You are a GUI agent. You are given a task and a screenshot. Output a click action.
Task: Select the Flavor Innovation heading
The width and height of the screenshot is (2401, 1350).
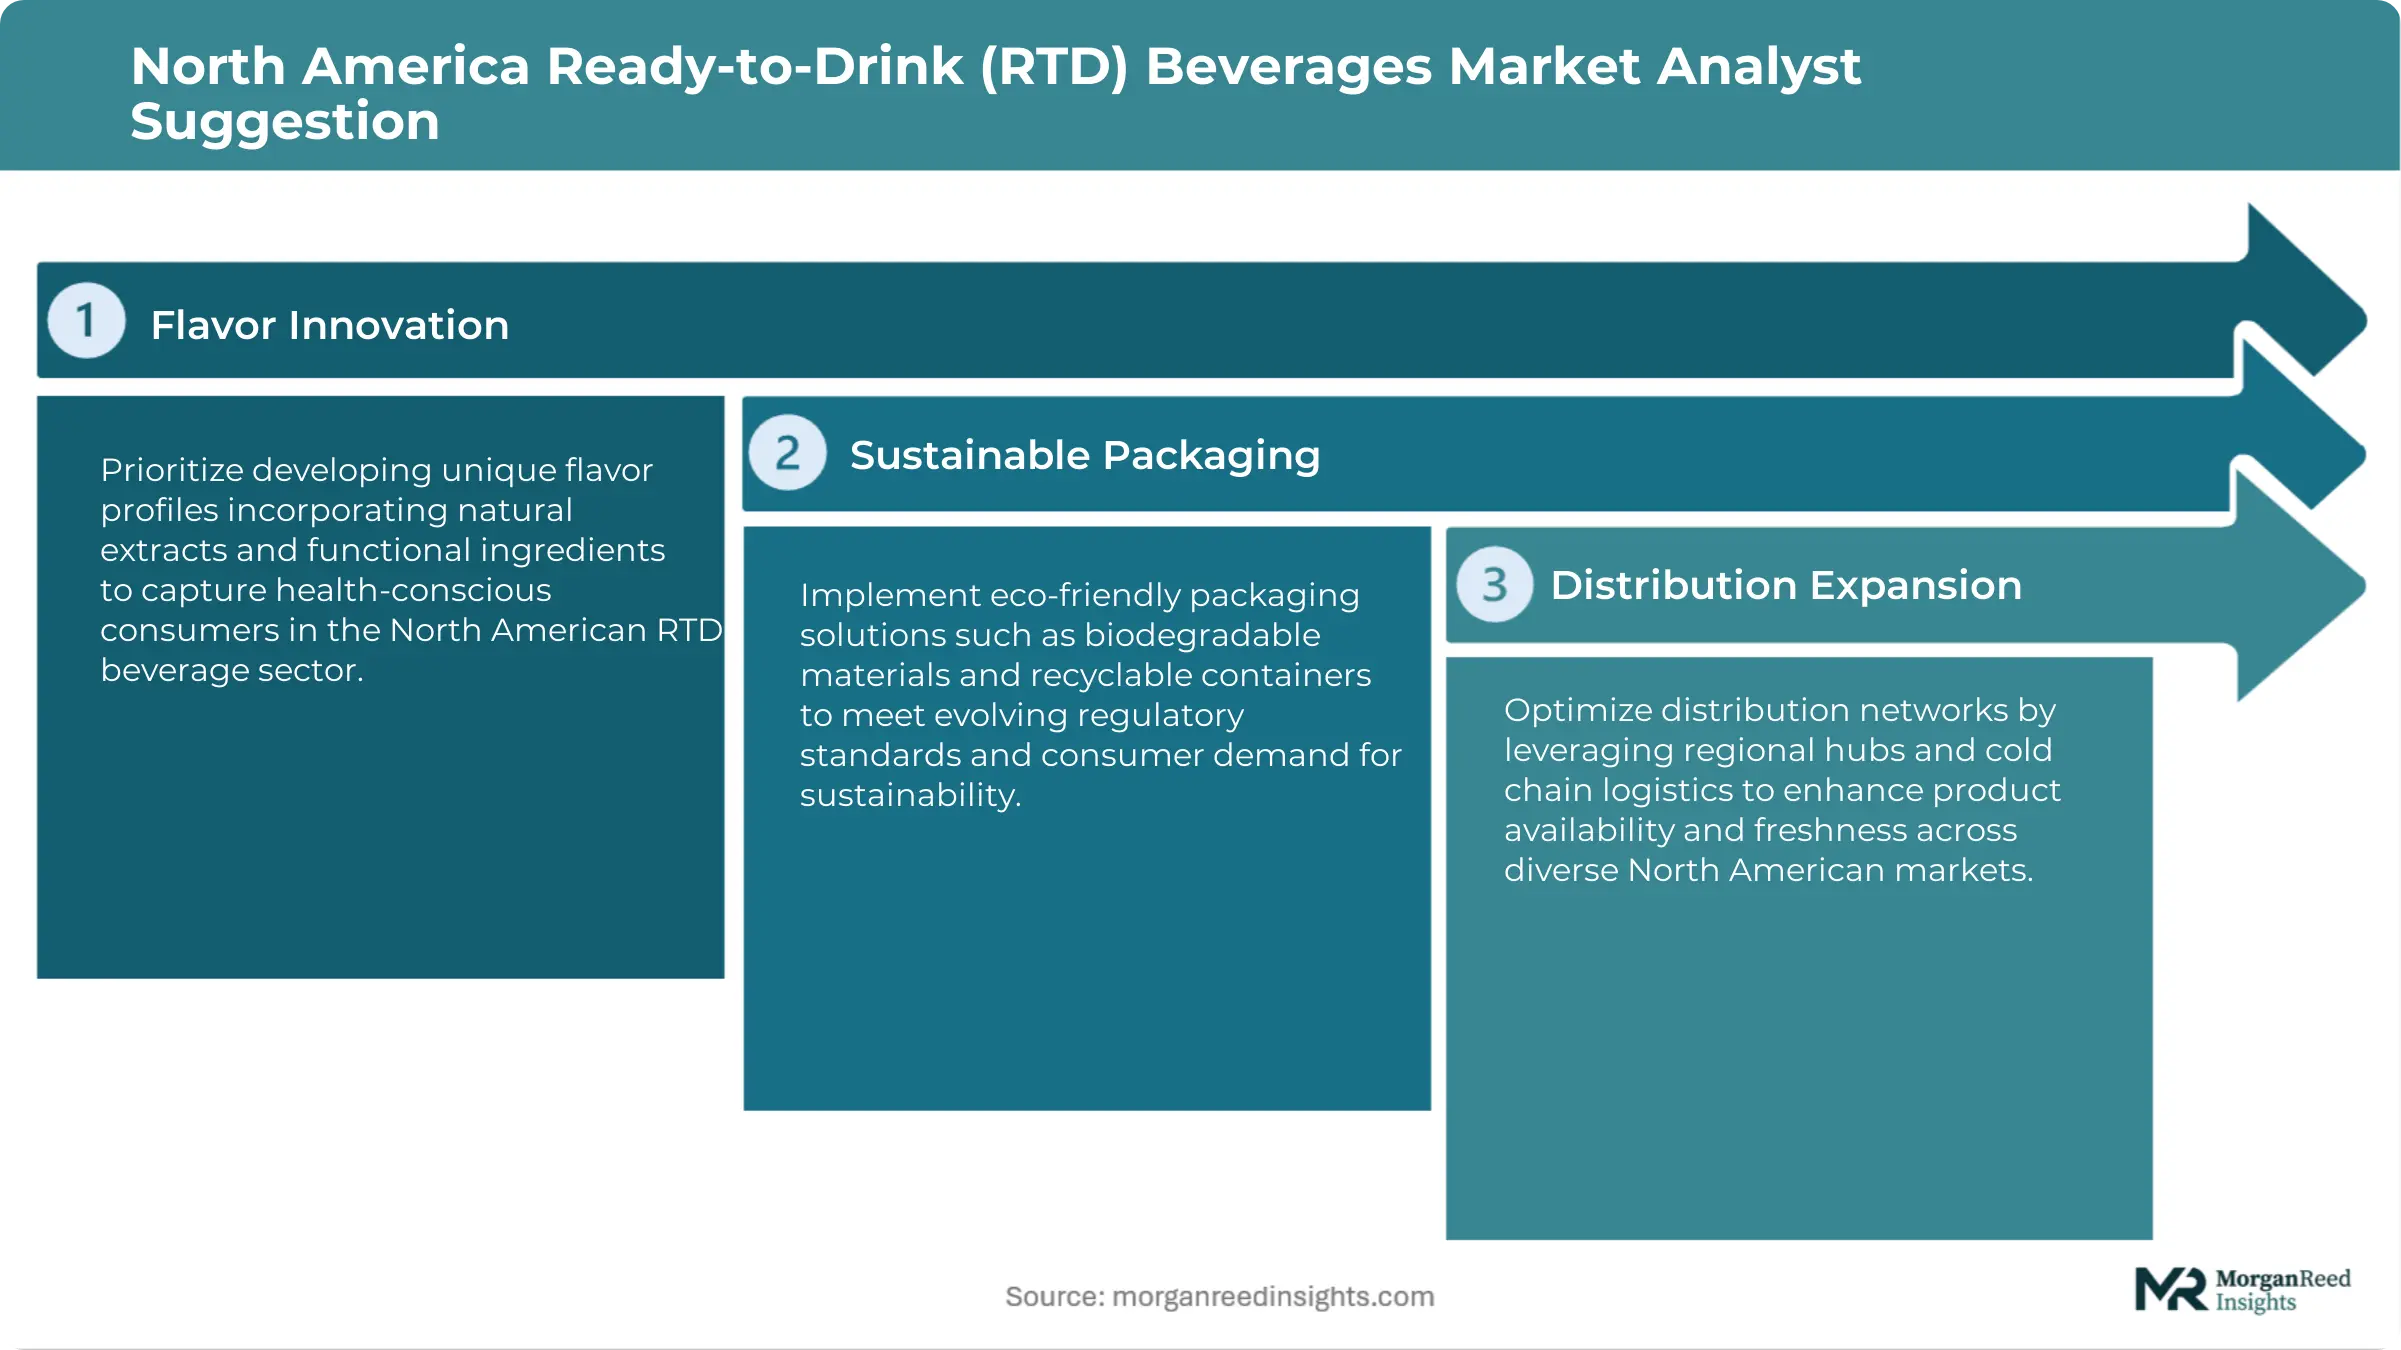coord(328,322)
